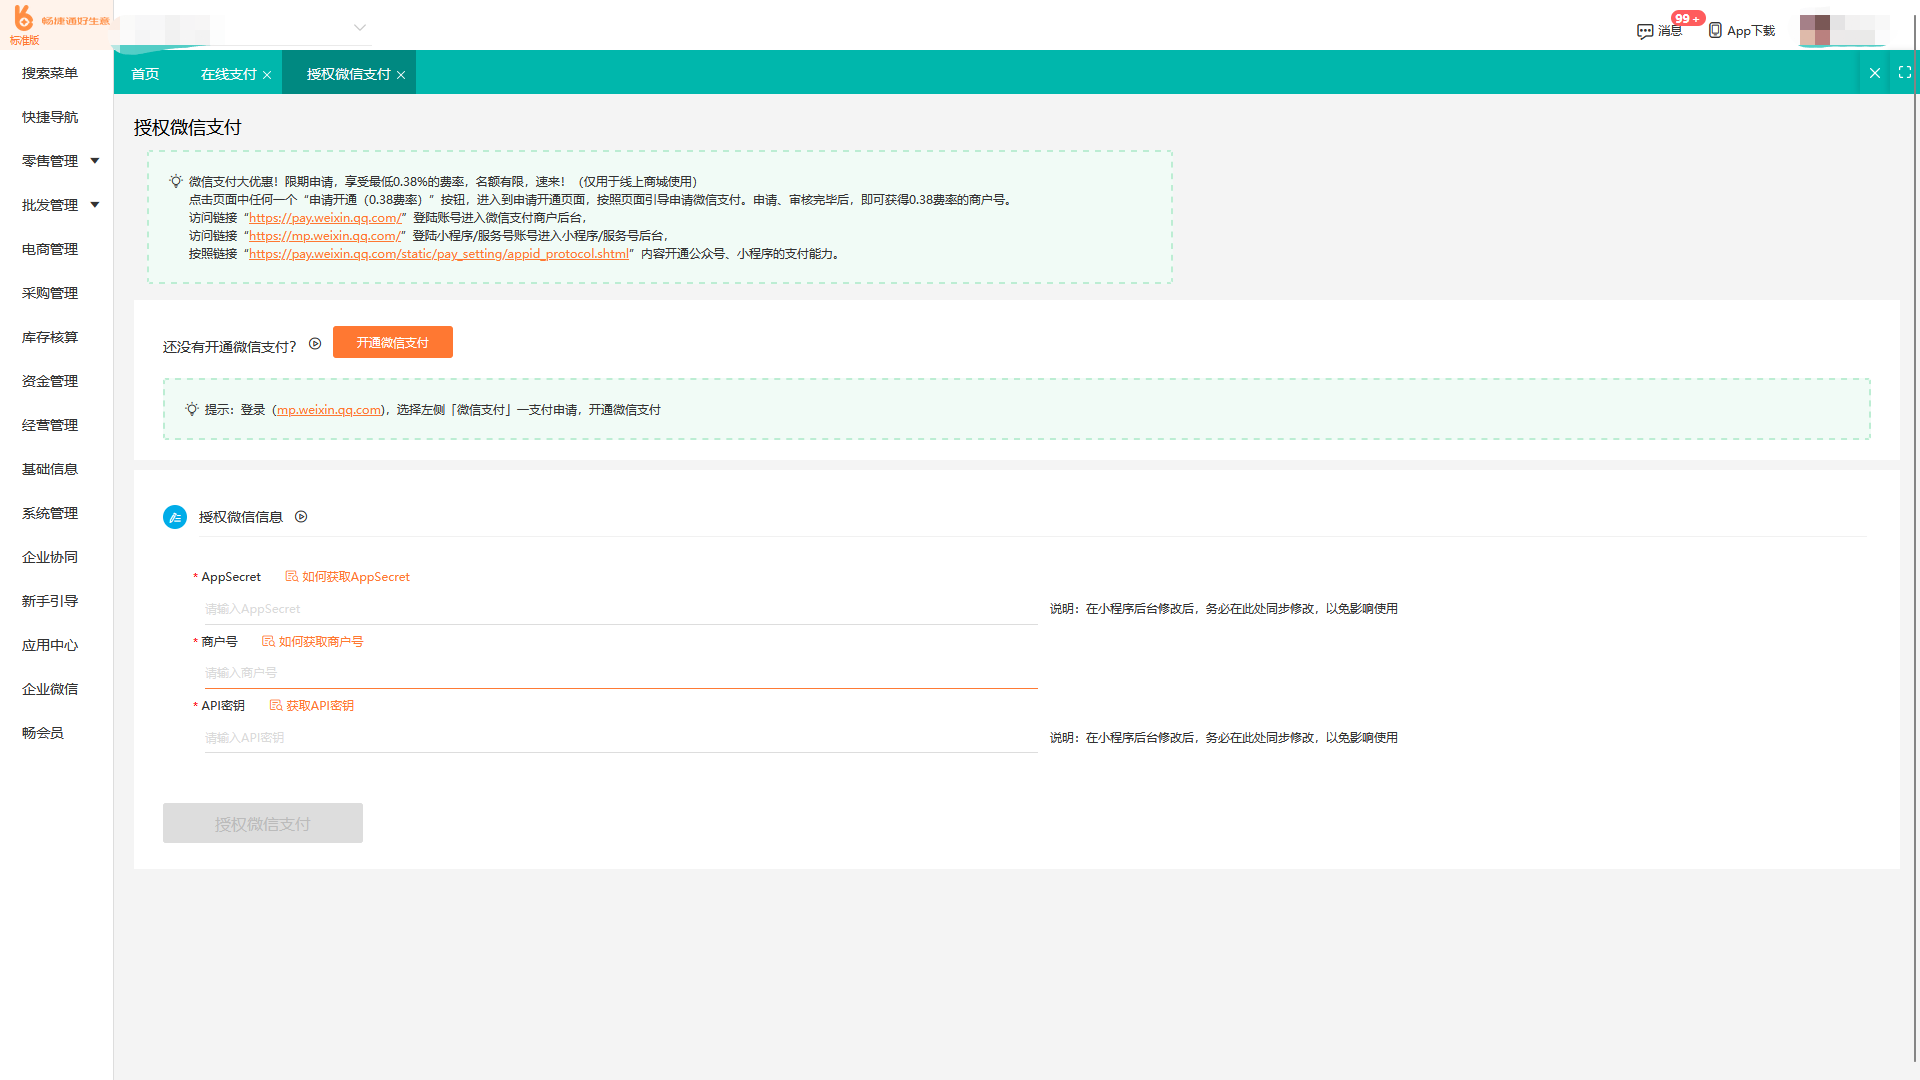Click the AppSecret help icon
1920x1080 pixels.
coord(291,576)
